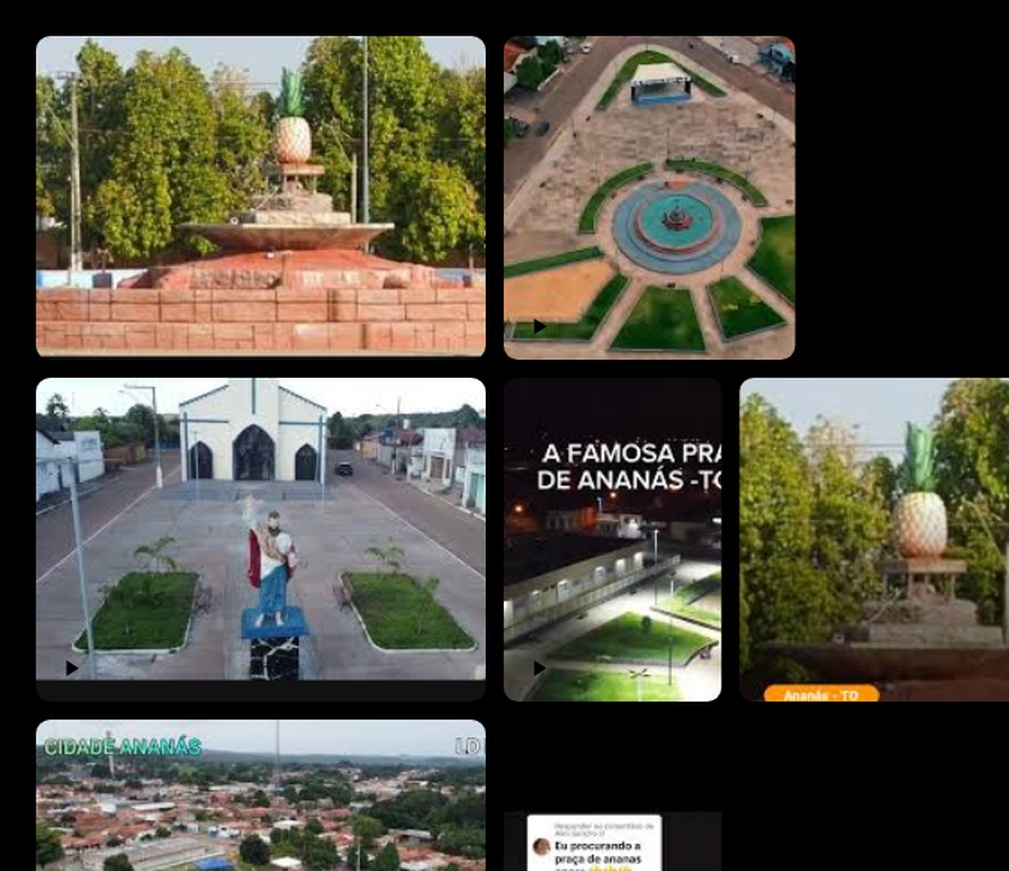Screen dimensions: 1009x871
Task: Click the pineapple in the 'Ananás - TO' image
Action: pyautogui.click(x=919, y=506)
